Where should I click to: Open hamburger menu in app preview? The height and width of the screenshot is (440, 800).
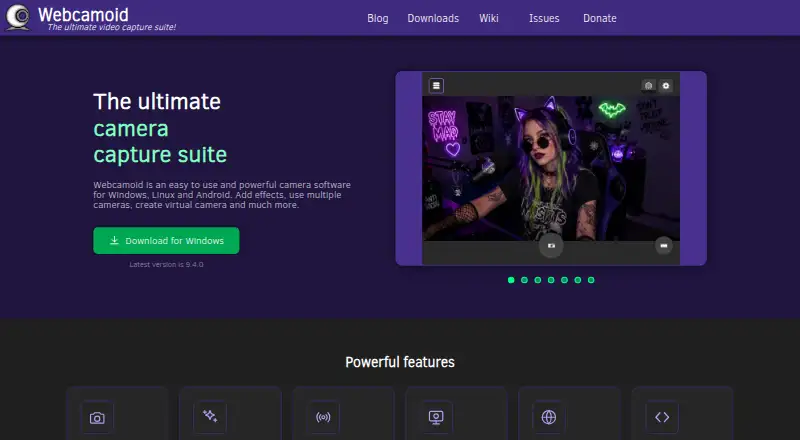pyautogui.click(x=436, y=86)
